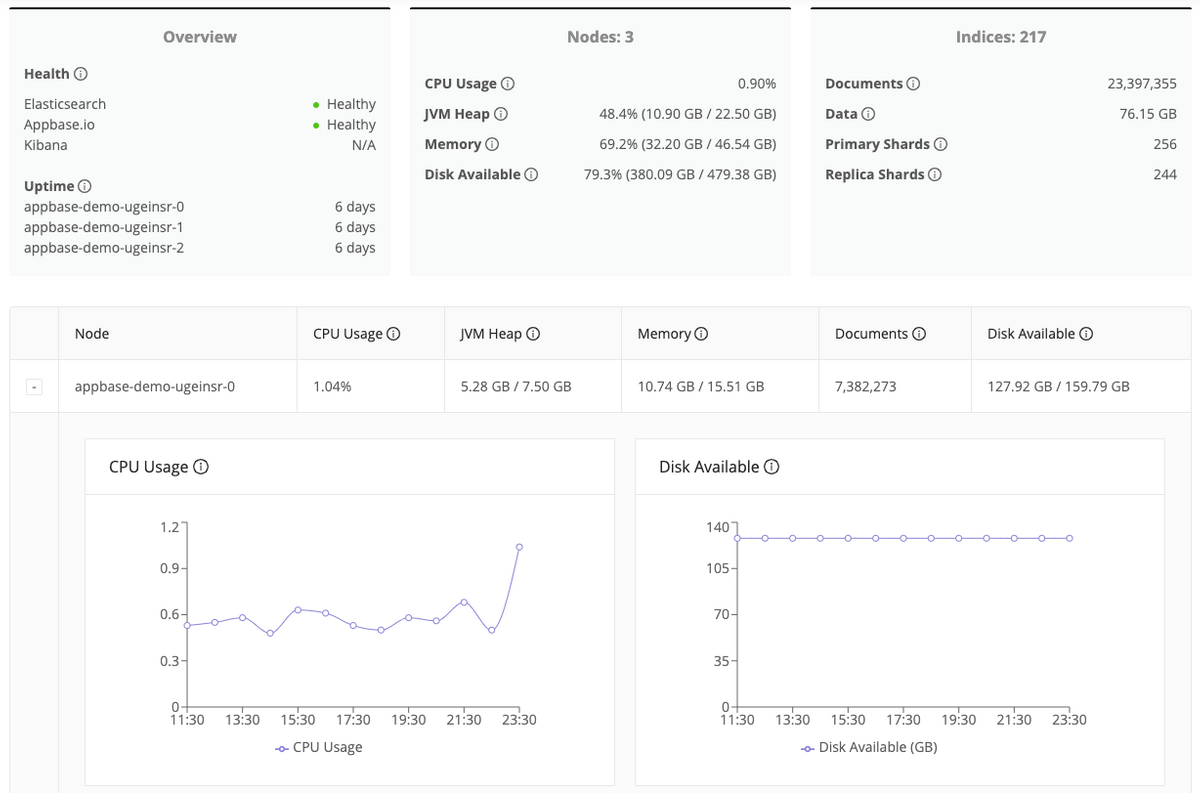1200x793 pixels.
Task: Open the Memory info icon in Nodes panel
Action: click(491, 144)
